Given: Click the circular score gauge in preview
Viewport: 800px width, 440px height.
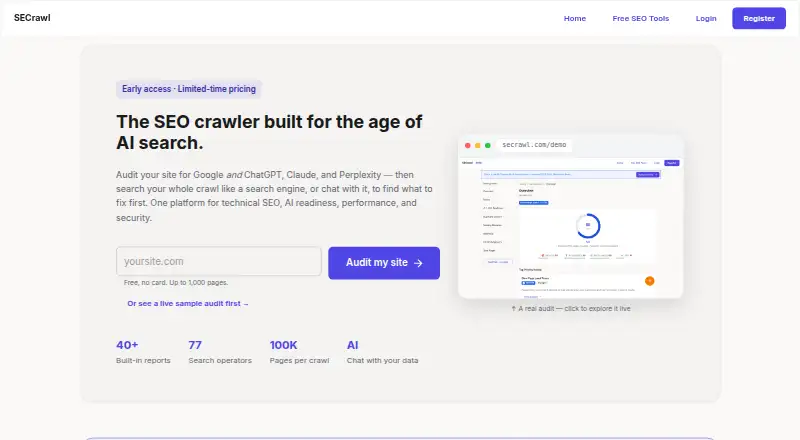Looking at the screenshot, I should tap(588, 226).
